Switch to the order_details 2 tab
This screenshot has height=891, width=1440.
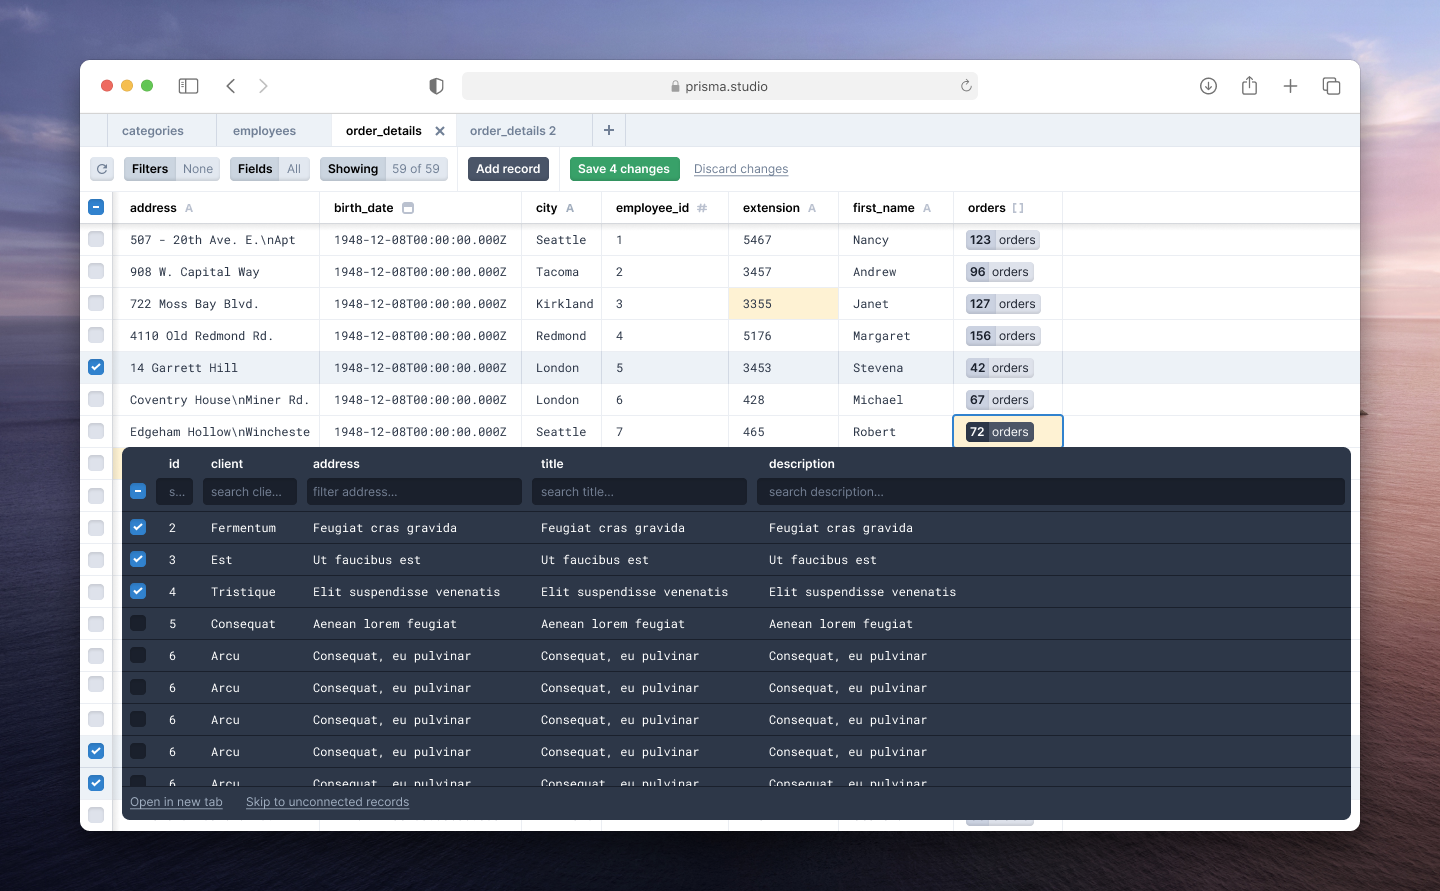pyautogui.click(x=513, y=131)
